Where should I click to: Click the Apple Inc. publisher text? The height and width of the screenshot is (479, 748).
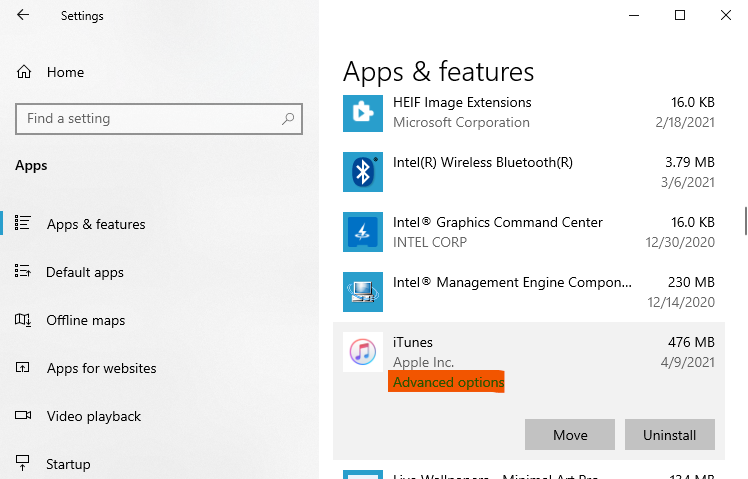pos(423,362)
